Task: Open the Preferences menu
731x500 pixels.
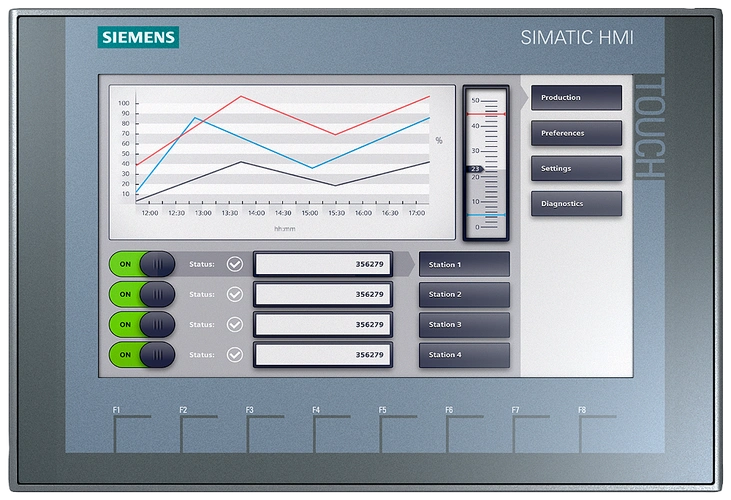Action: (x=576, y=133)
